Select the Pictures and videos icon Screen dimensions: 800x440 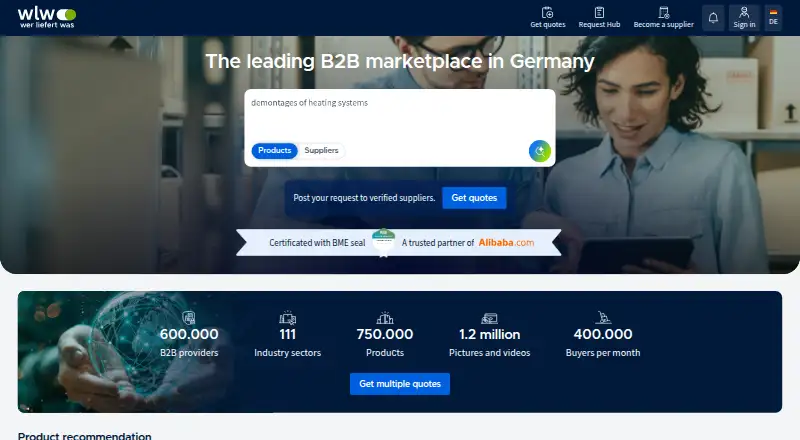point(489,319)
